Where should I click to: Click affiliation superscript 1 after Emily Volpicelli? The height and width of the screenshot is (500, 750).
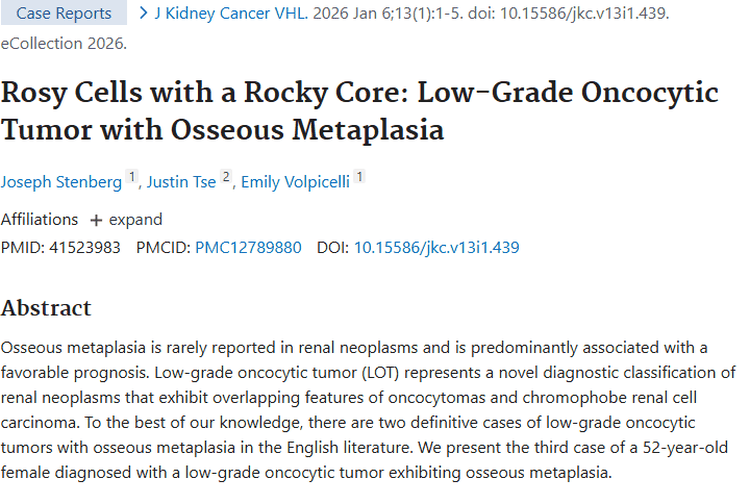(x=360, y=177)
